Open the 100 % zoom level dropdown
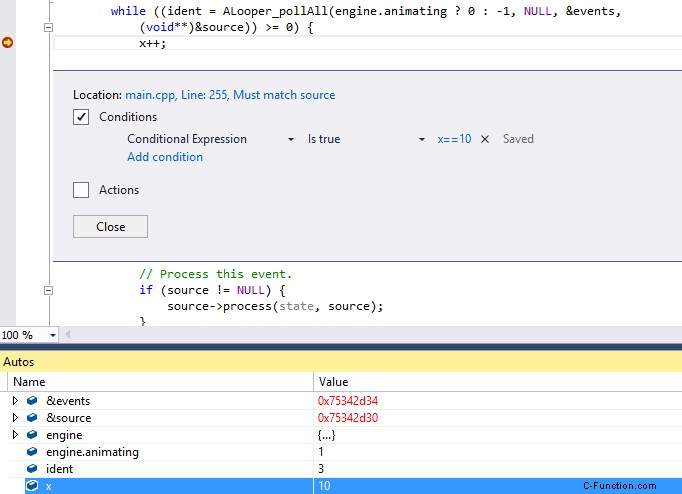682x494 pixels. (53, 335)
